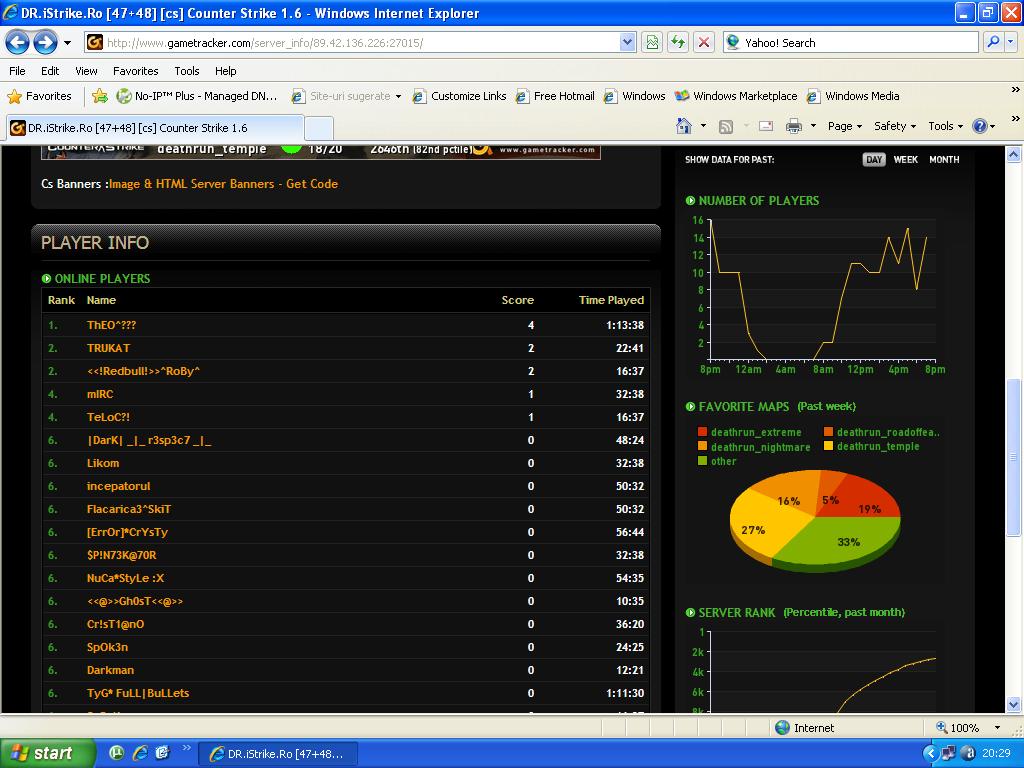Switch graph data range to WEEK
This screenshot has width=1024, height=768.
point(905,160)
